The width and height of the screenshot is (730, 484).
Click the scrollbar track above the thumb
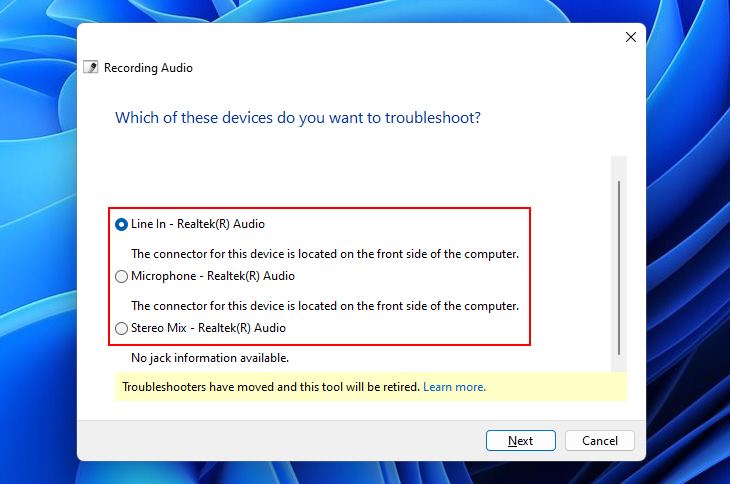click(619, 168)
